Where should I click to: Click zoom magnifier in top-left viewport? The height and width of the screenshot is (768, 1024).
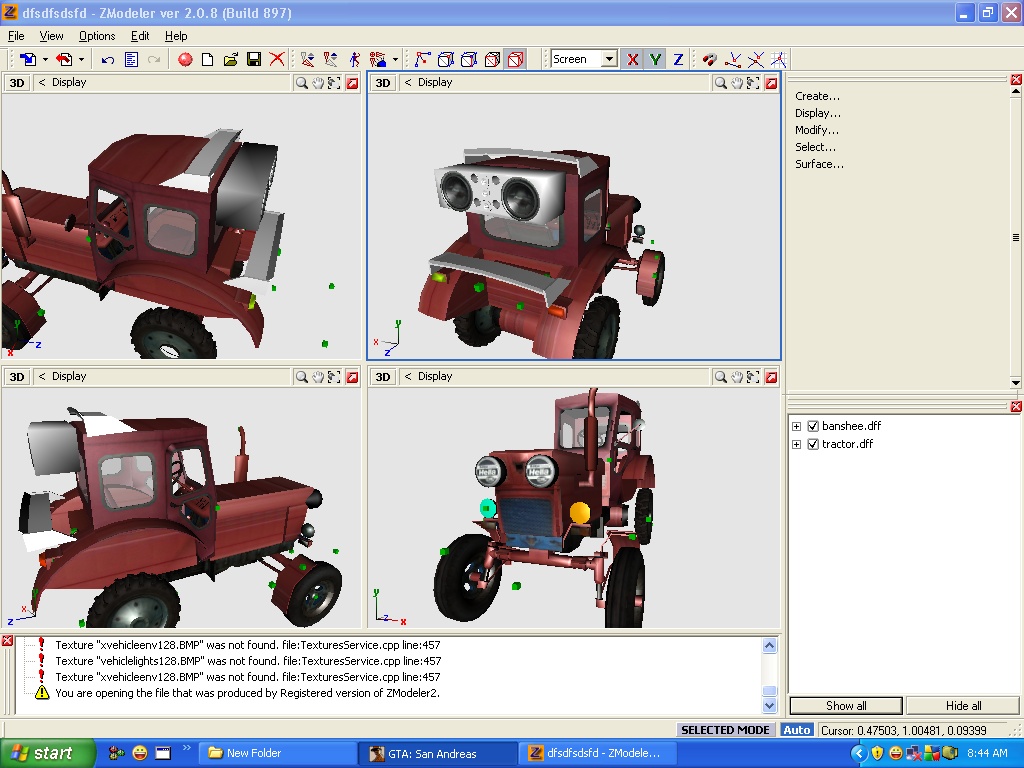click(301, 83)
